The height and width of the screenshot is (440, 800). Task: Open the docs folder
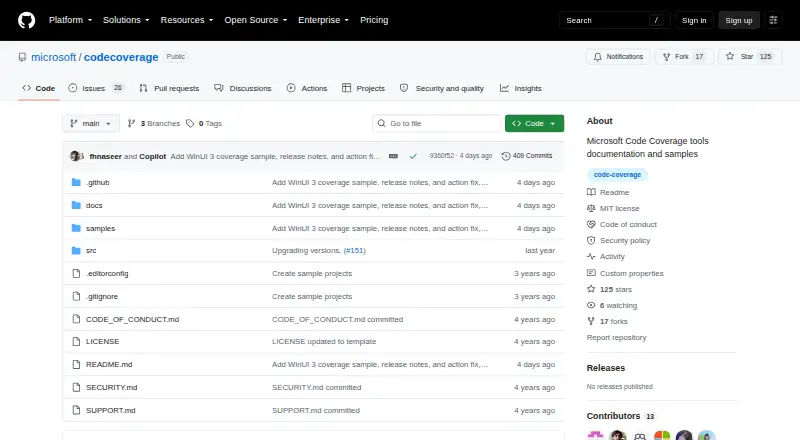tap(94, 205)
